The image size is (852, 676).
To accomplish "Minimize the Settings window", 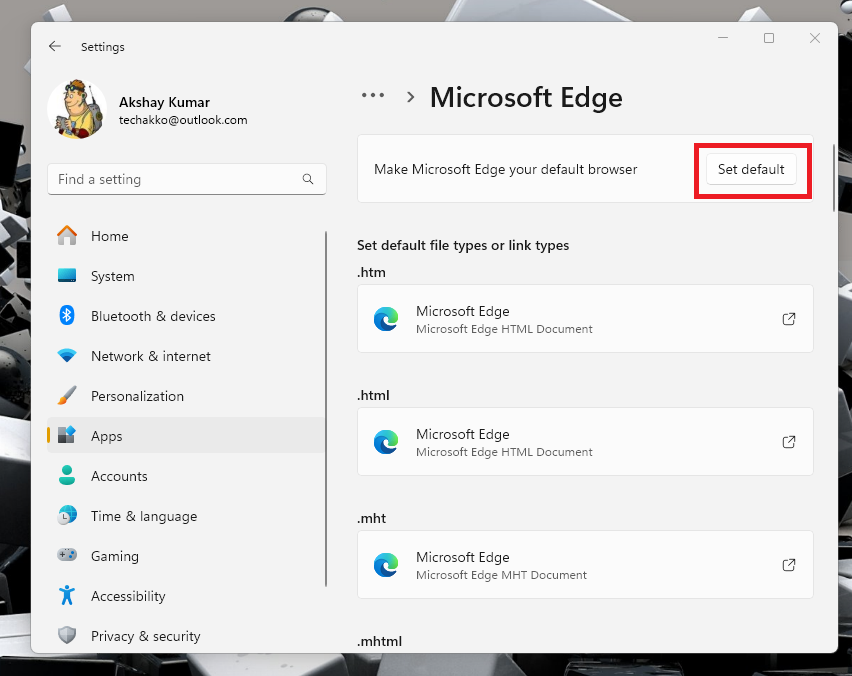I will coord(723,38).
